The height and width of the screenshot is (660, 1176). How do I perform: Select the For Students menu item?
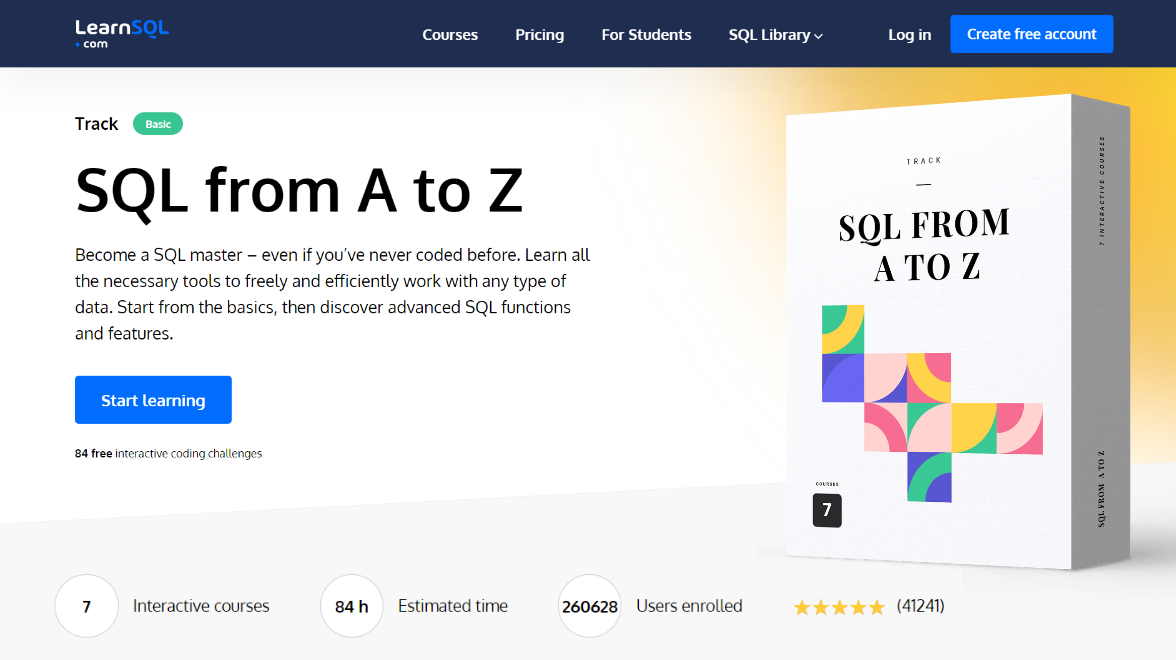646,34
